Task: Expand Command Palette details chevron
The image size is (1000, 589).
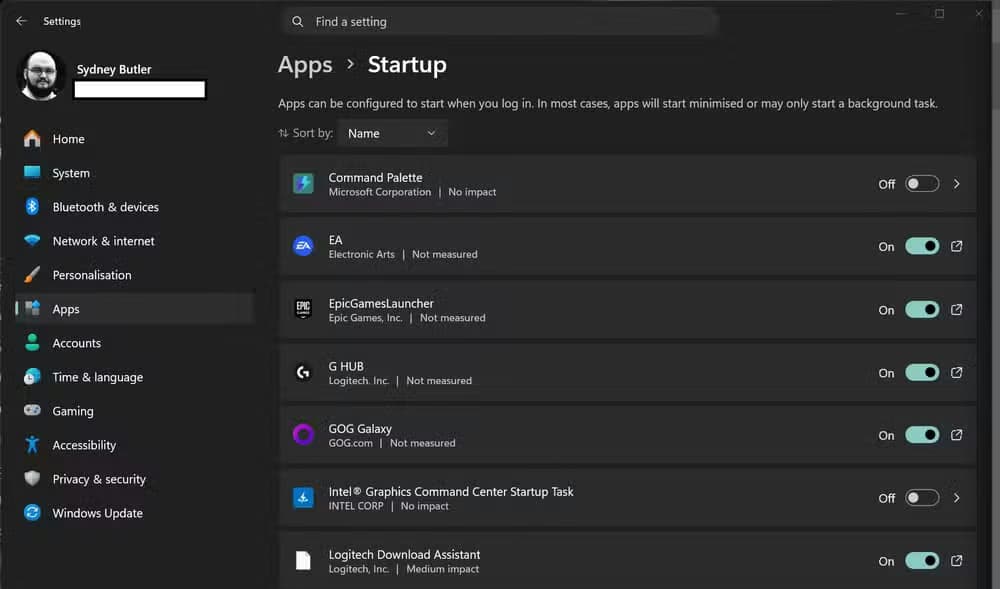Action: 957,184
